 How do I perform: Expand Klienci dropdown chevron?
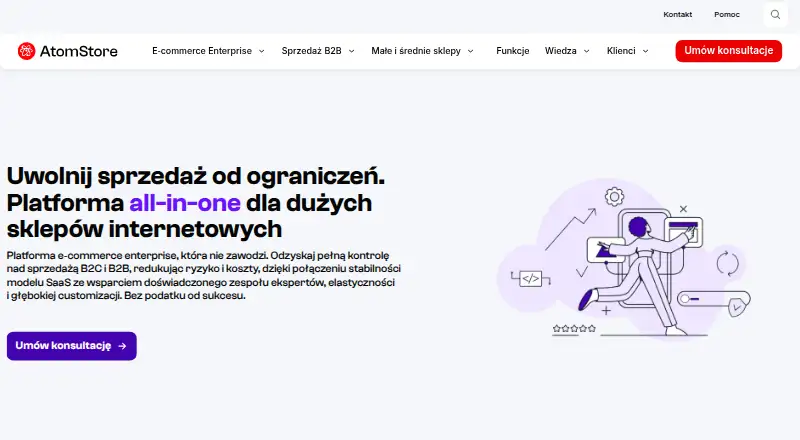pyautogui.click(x=645, y=51)
